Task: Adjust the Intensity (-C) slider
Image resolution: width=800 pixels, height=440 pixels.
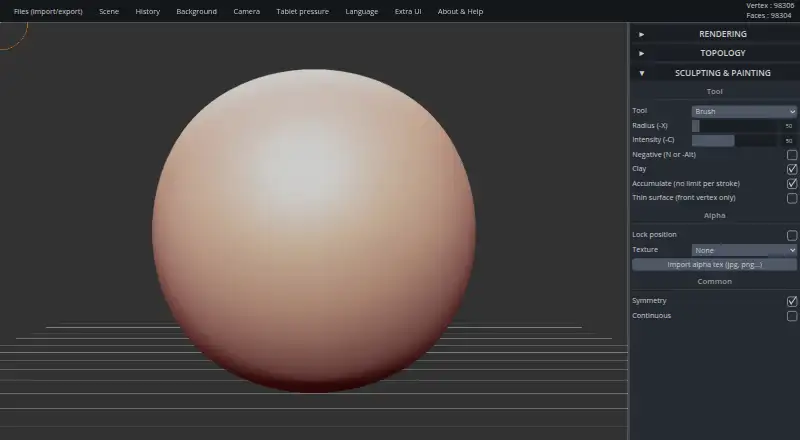Action: (735, 140)
